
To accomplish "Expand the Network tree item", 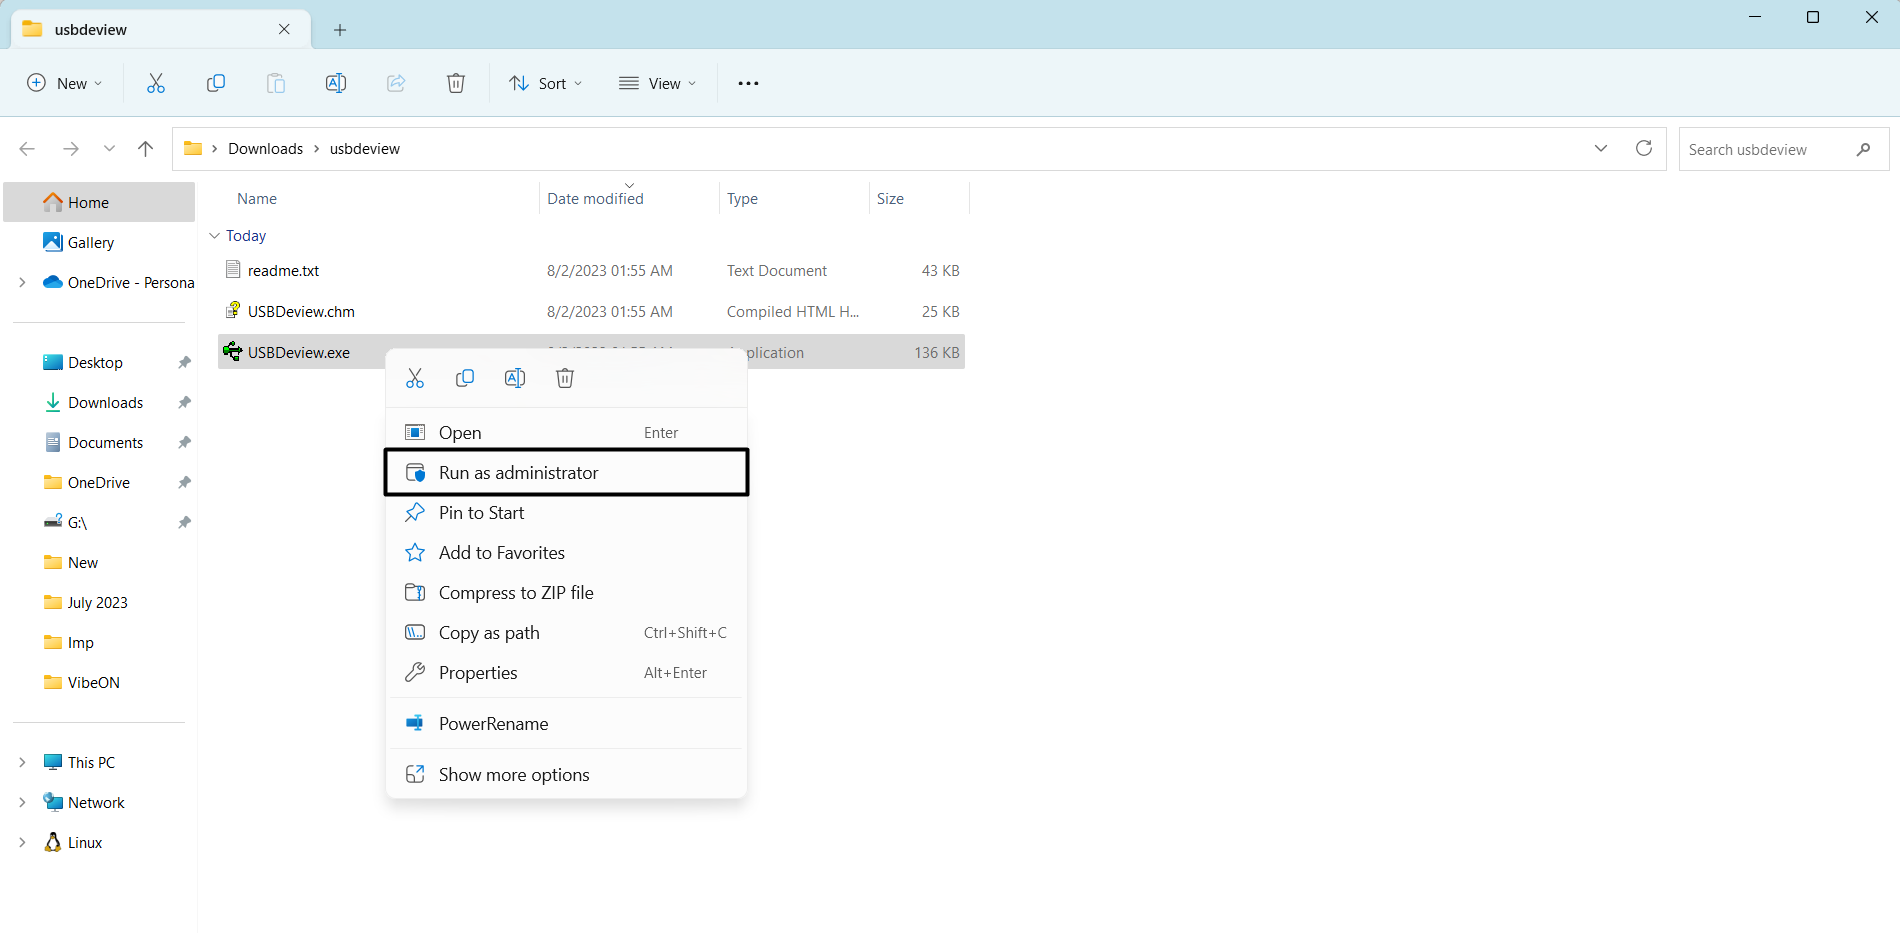I will coord(22,801).
